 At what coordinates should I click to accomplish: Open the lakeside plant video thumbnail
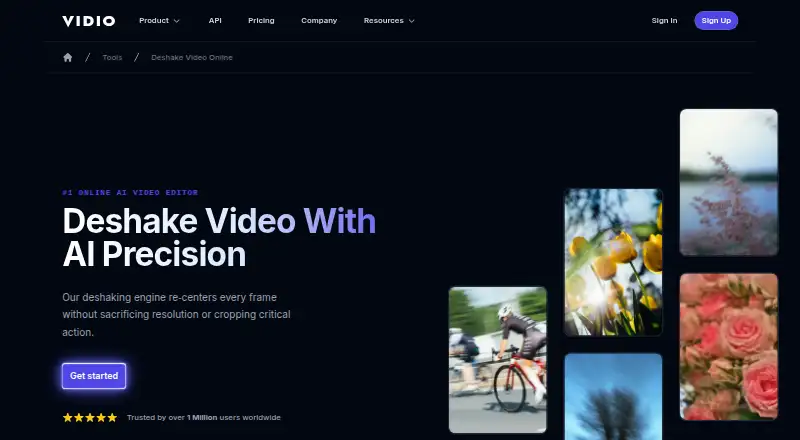point(729,182)
